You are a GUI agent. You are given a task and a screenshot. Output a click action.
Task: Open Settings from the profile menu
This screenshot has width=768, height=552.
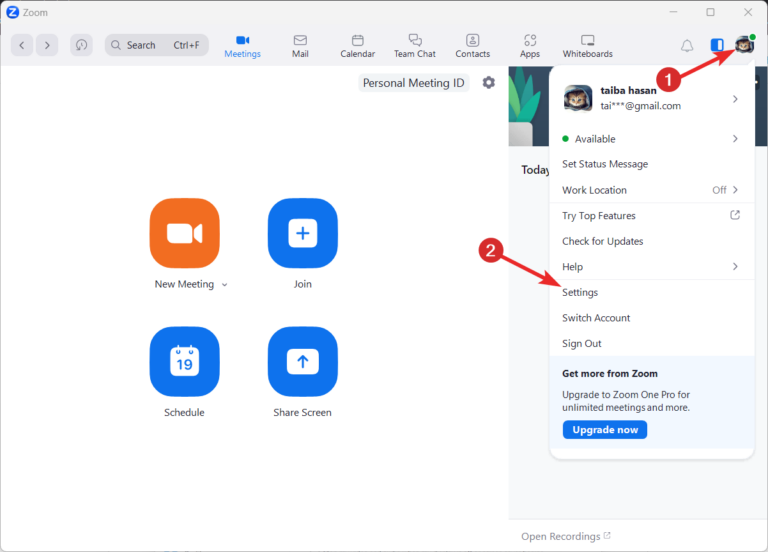click(x=580, y=292)
